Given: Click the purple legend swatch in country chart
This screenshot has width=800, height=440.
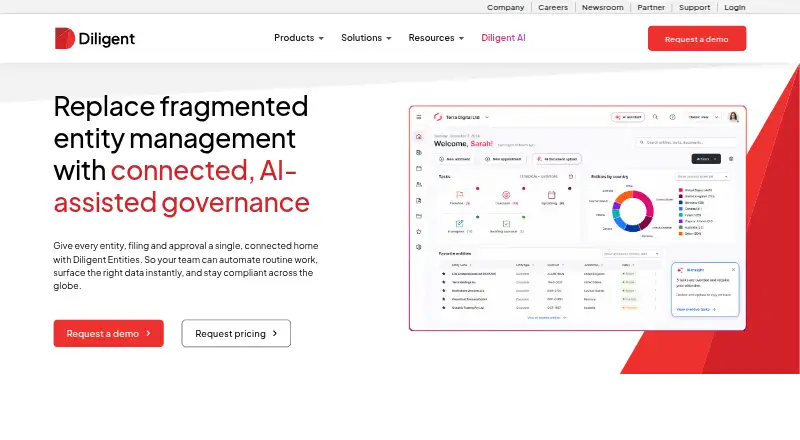Looking at the screenshot, I should point(681,221).
